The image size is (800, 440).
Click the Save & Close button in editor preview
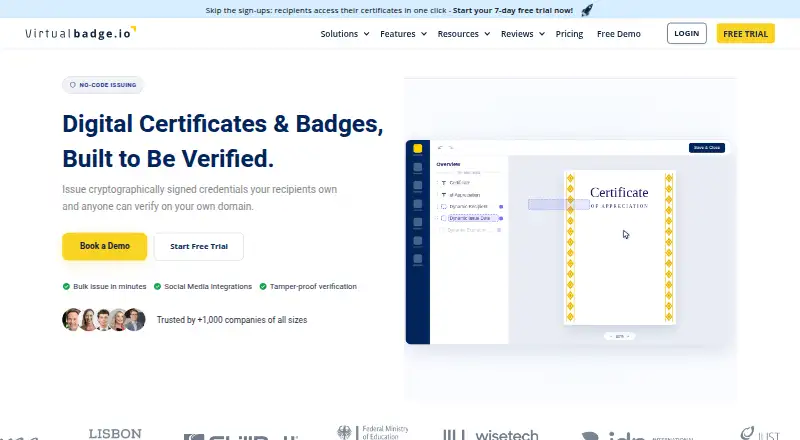tap(707, 148)
